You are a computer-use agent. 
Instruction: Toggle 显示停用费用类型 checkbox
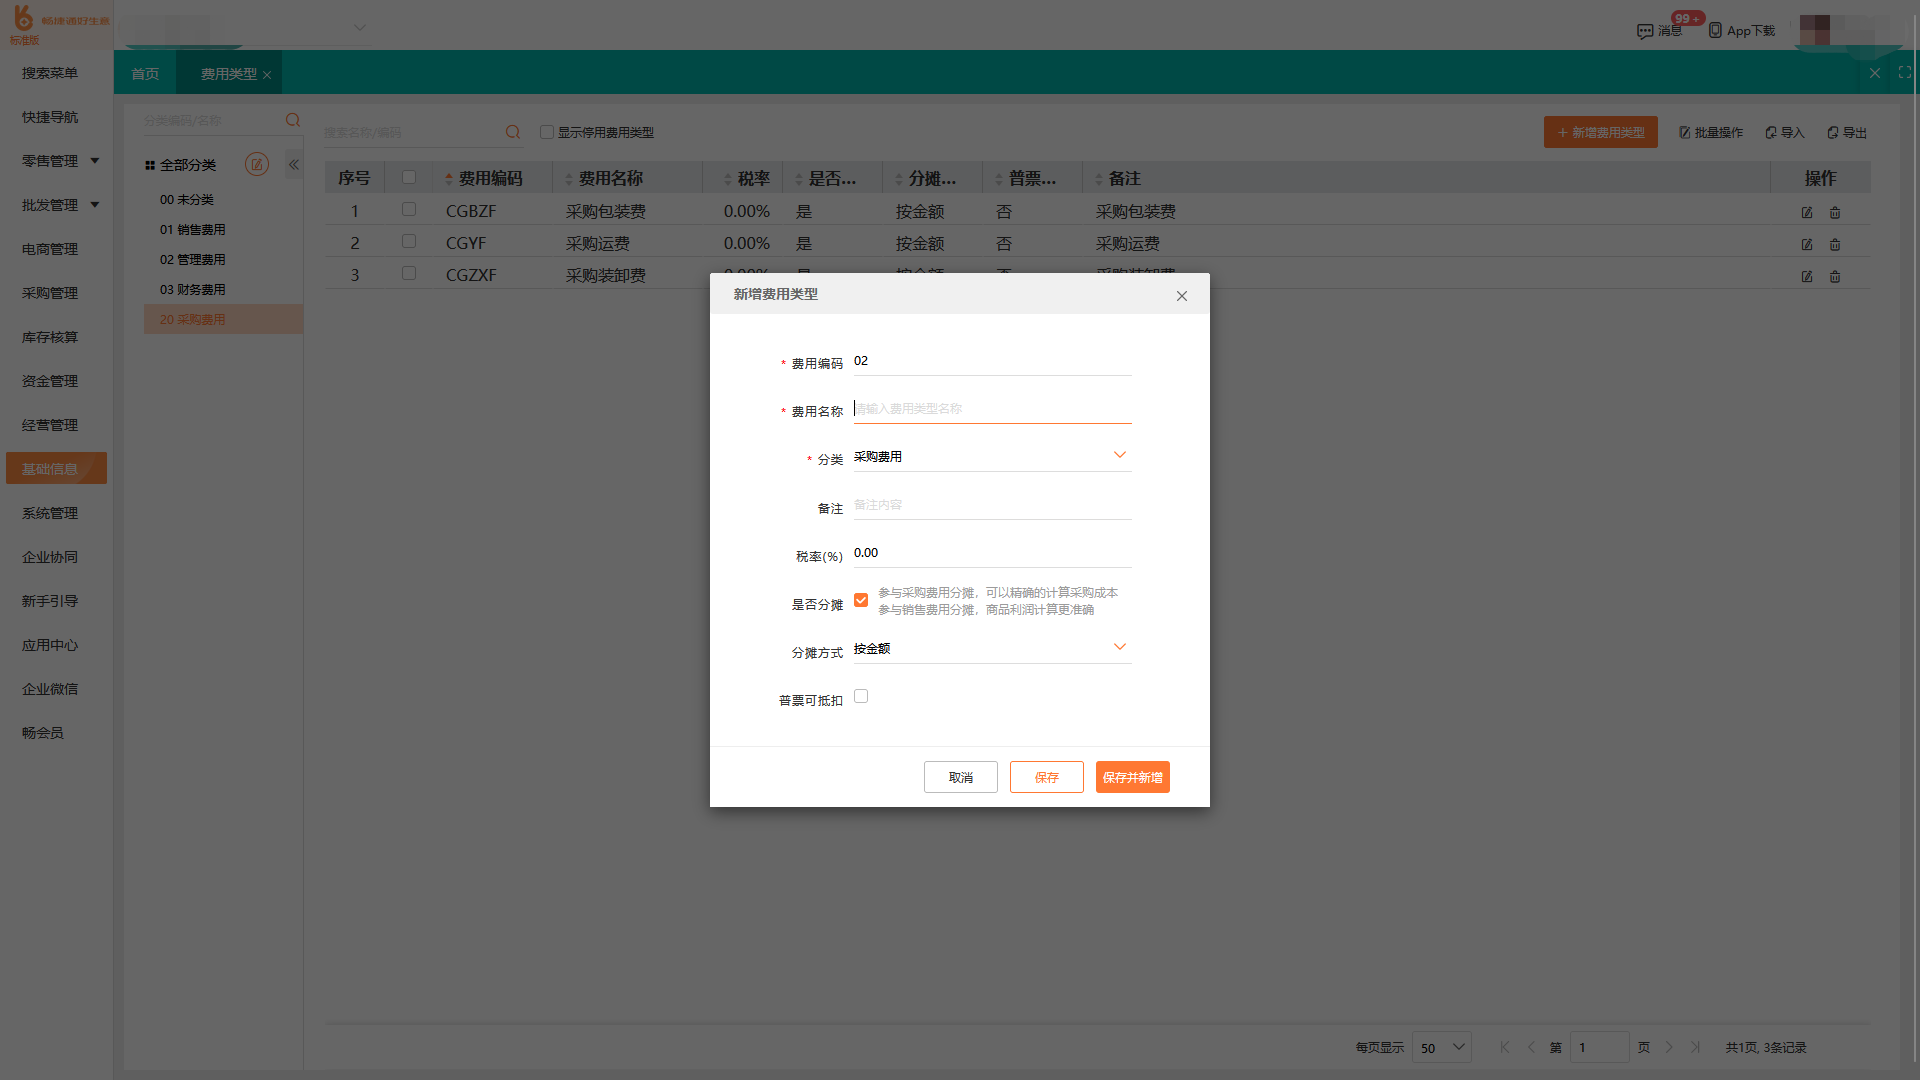[547, 132]
